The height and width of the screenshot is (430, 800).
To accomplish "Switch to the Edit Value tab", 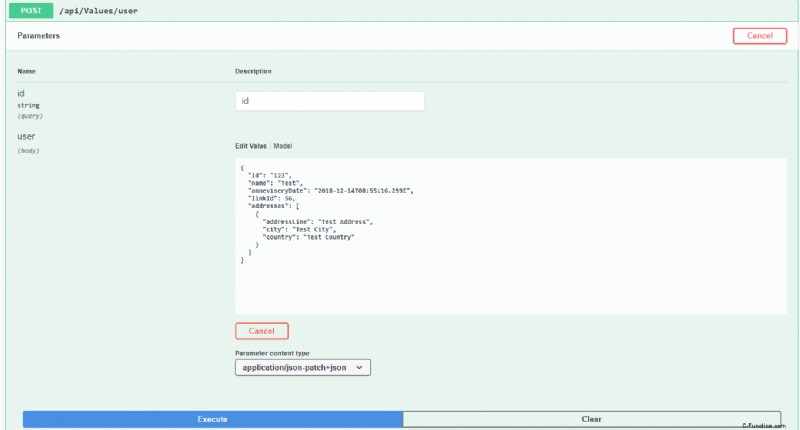I will (x=251, y=146).
